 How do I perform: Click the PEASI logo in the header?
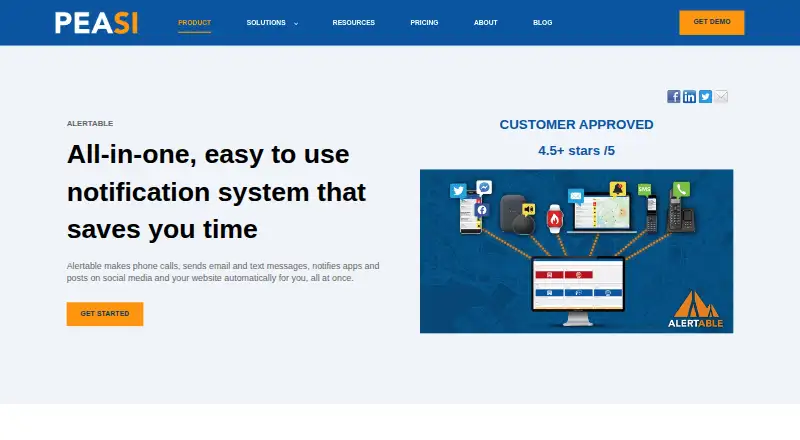point(96,23)
